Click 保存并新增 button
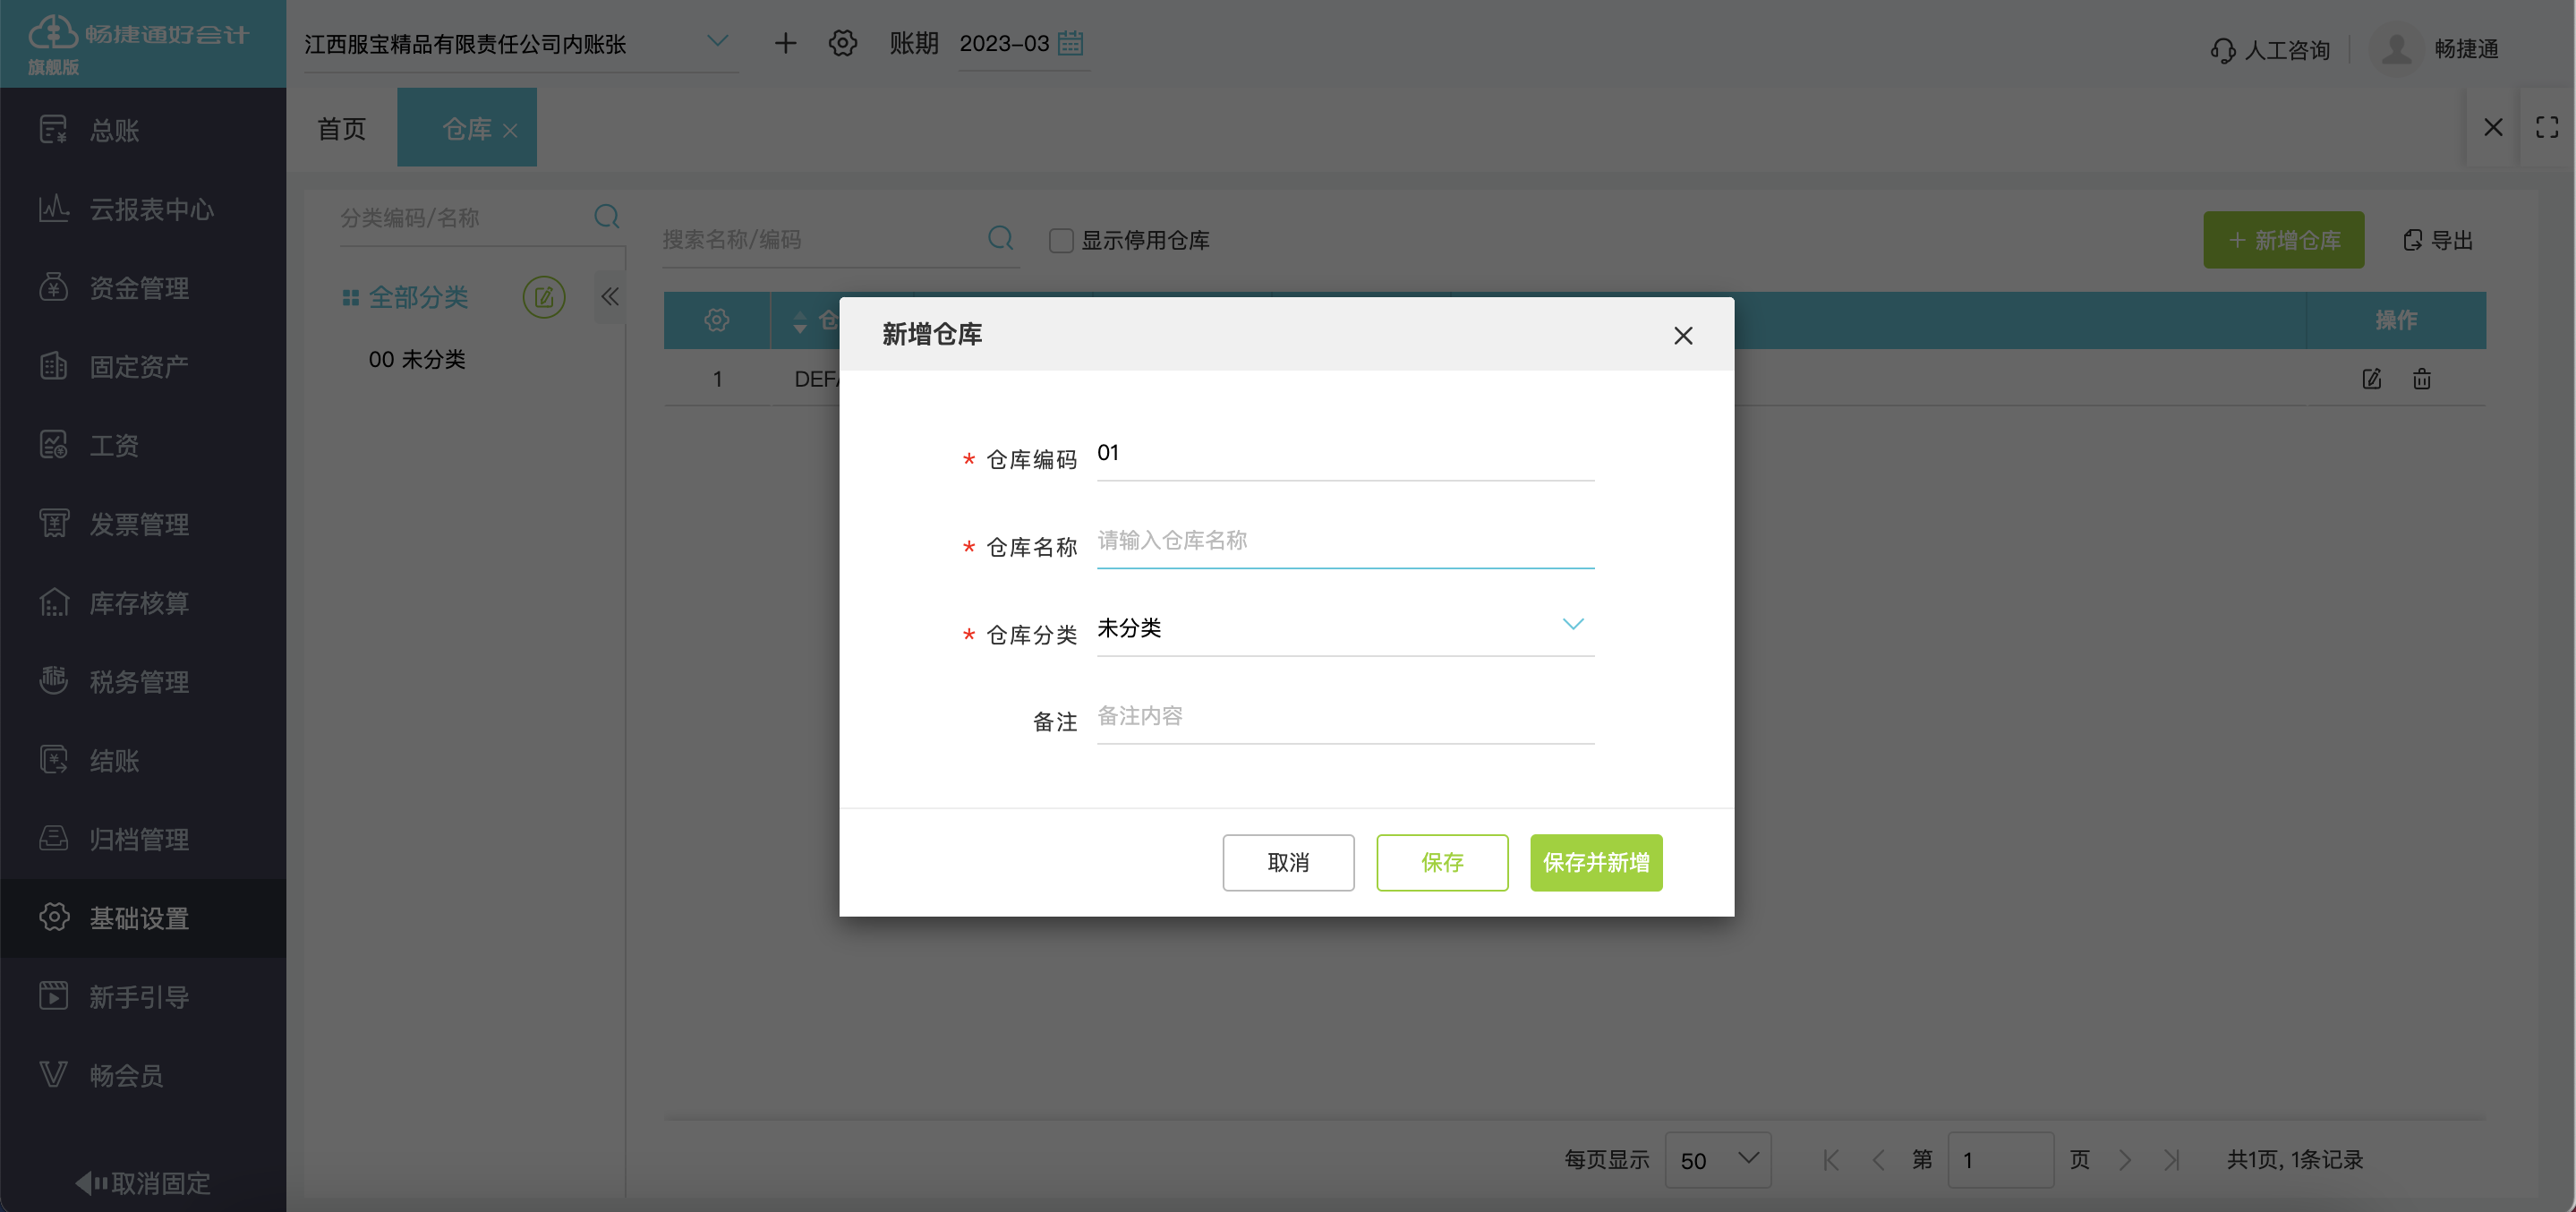 click(1597, 862)
